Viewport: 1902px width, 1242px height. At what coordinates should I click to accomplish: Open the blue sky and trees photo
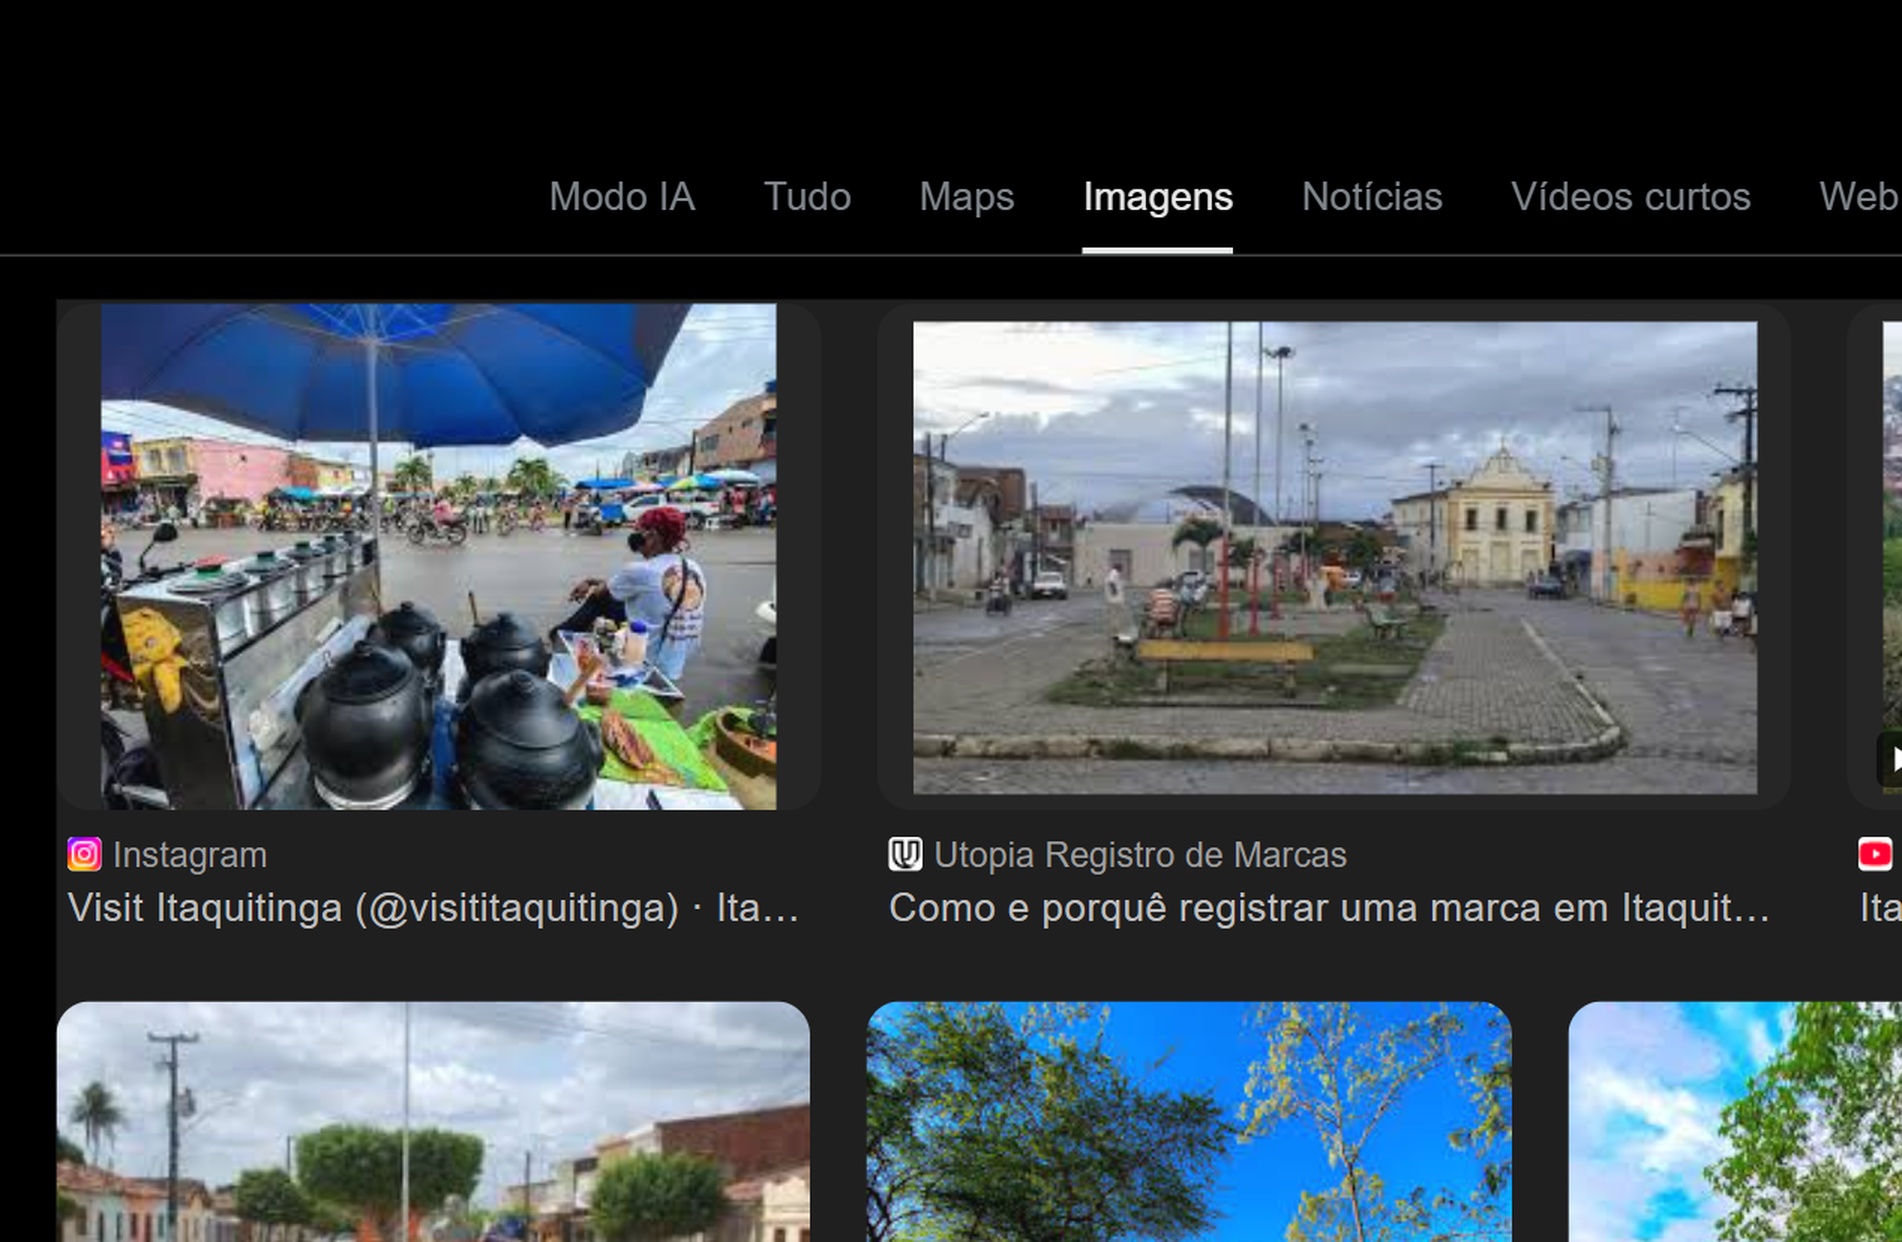[1189, 1121]
